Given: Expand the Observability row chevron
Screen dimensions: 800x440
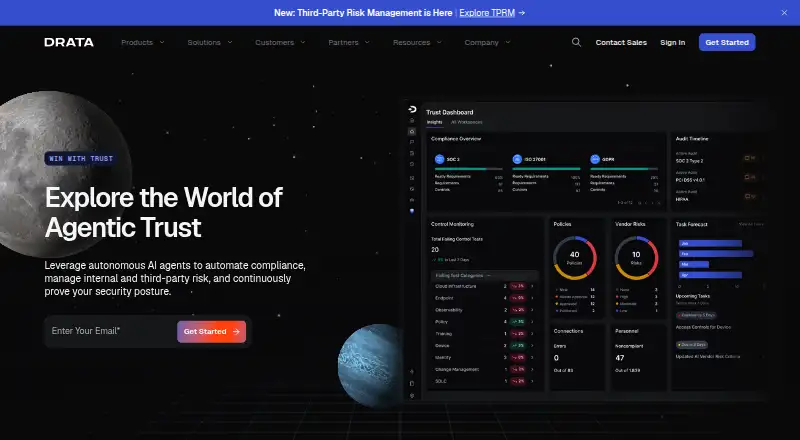Looking at the screenshot, I should coord(532,310).
